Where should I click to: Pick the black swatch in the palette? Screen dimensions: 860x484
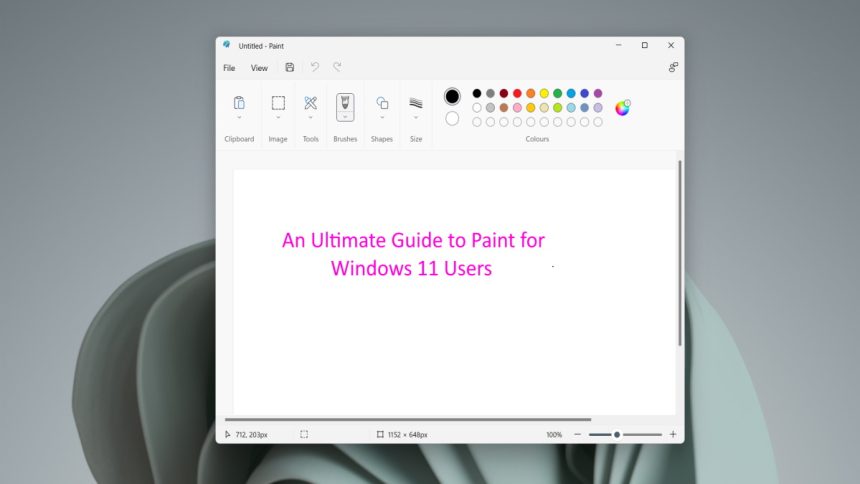coord(477,93)
